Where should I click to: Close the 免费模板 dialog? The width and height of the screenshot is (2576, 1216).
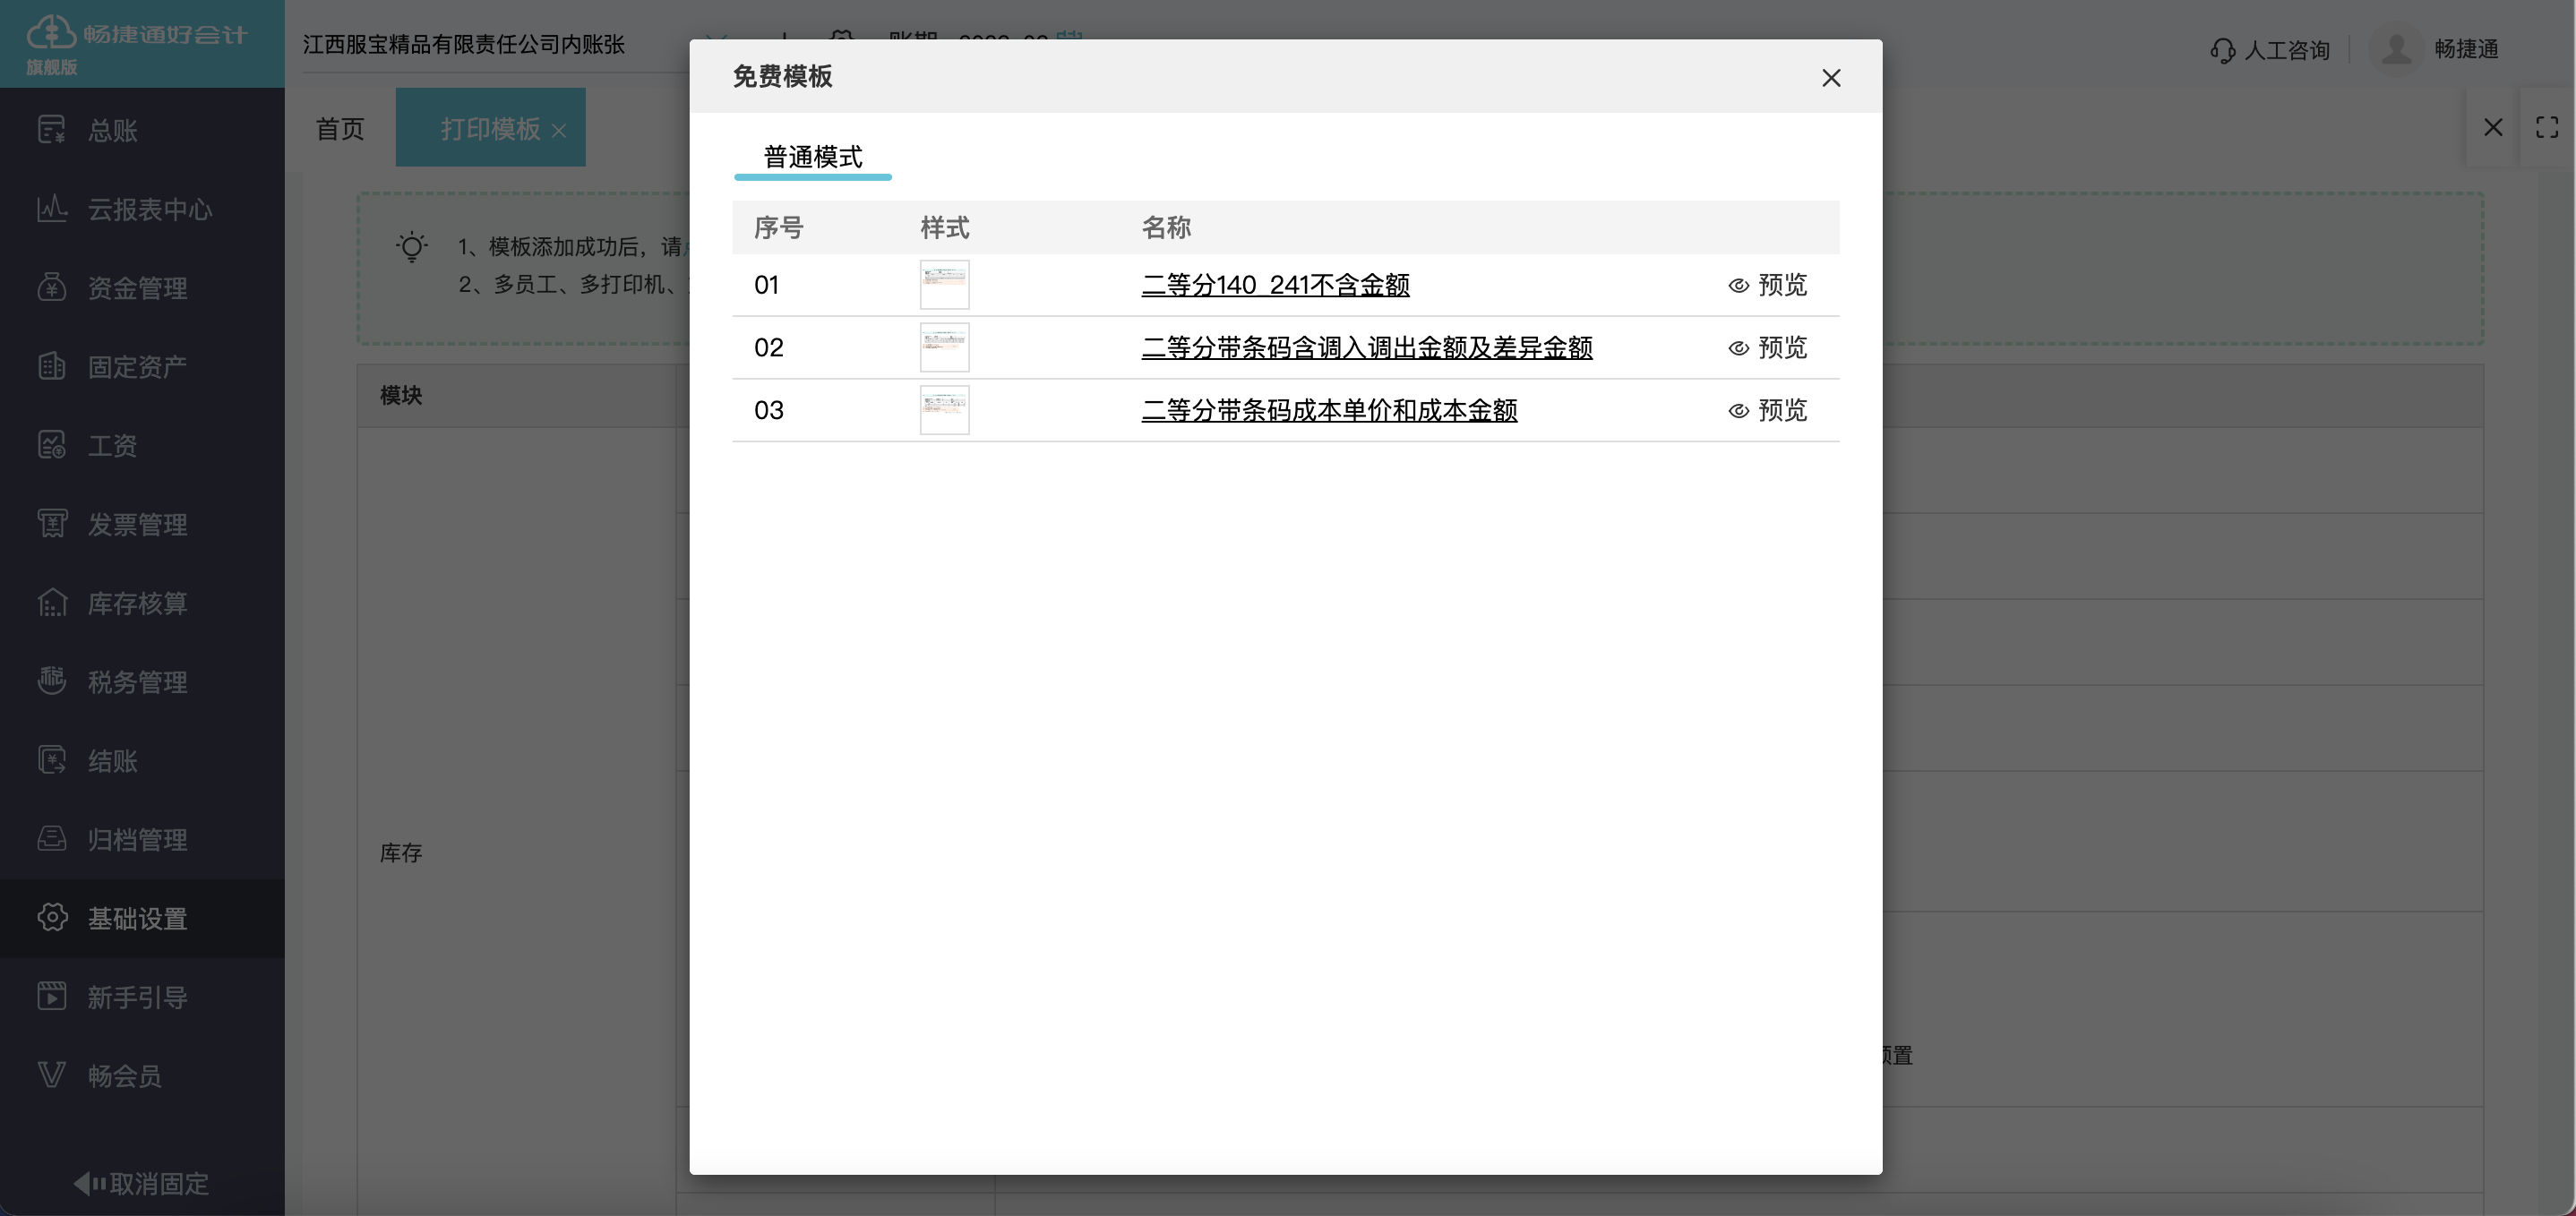coord(1830,77)
